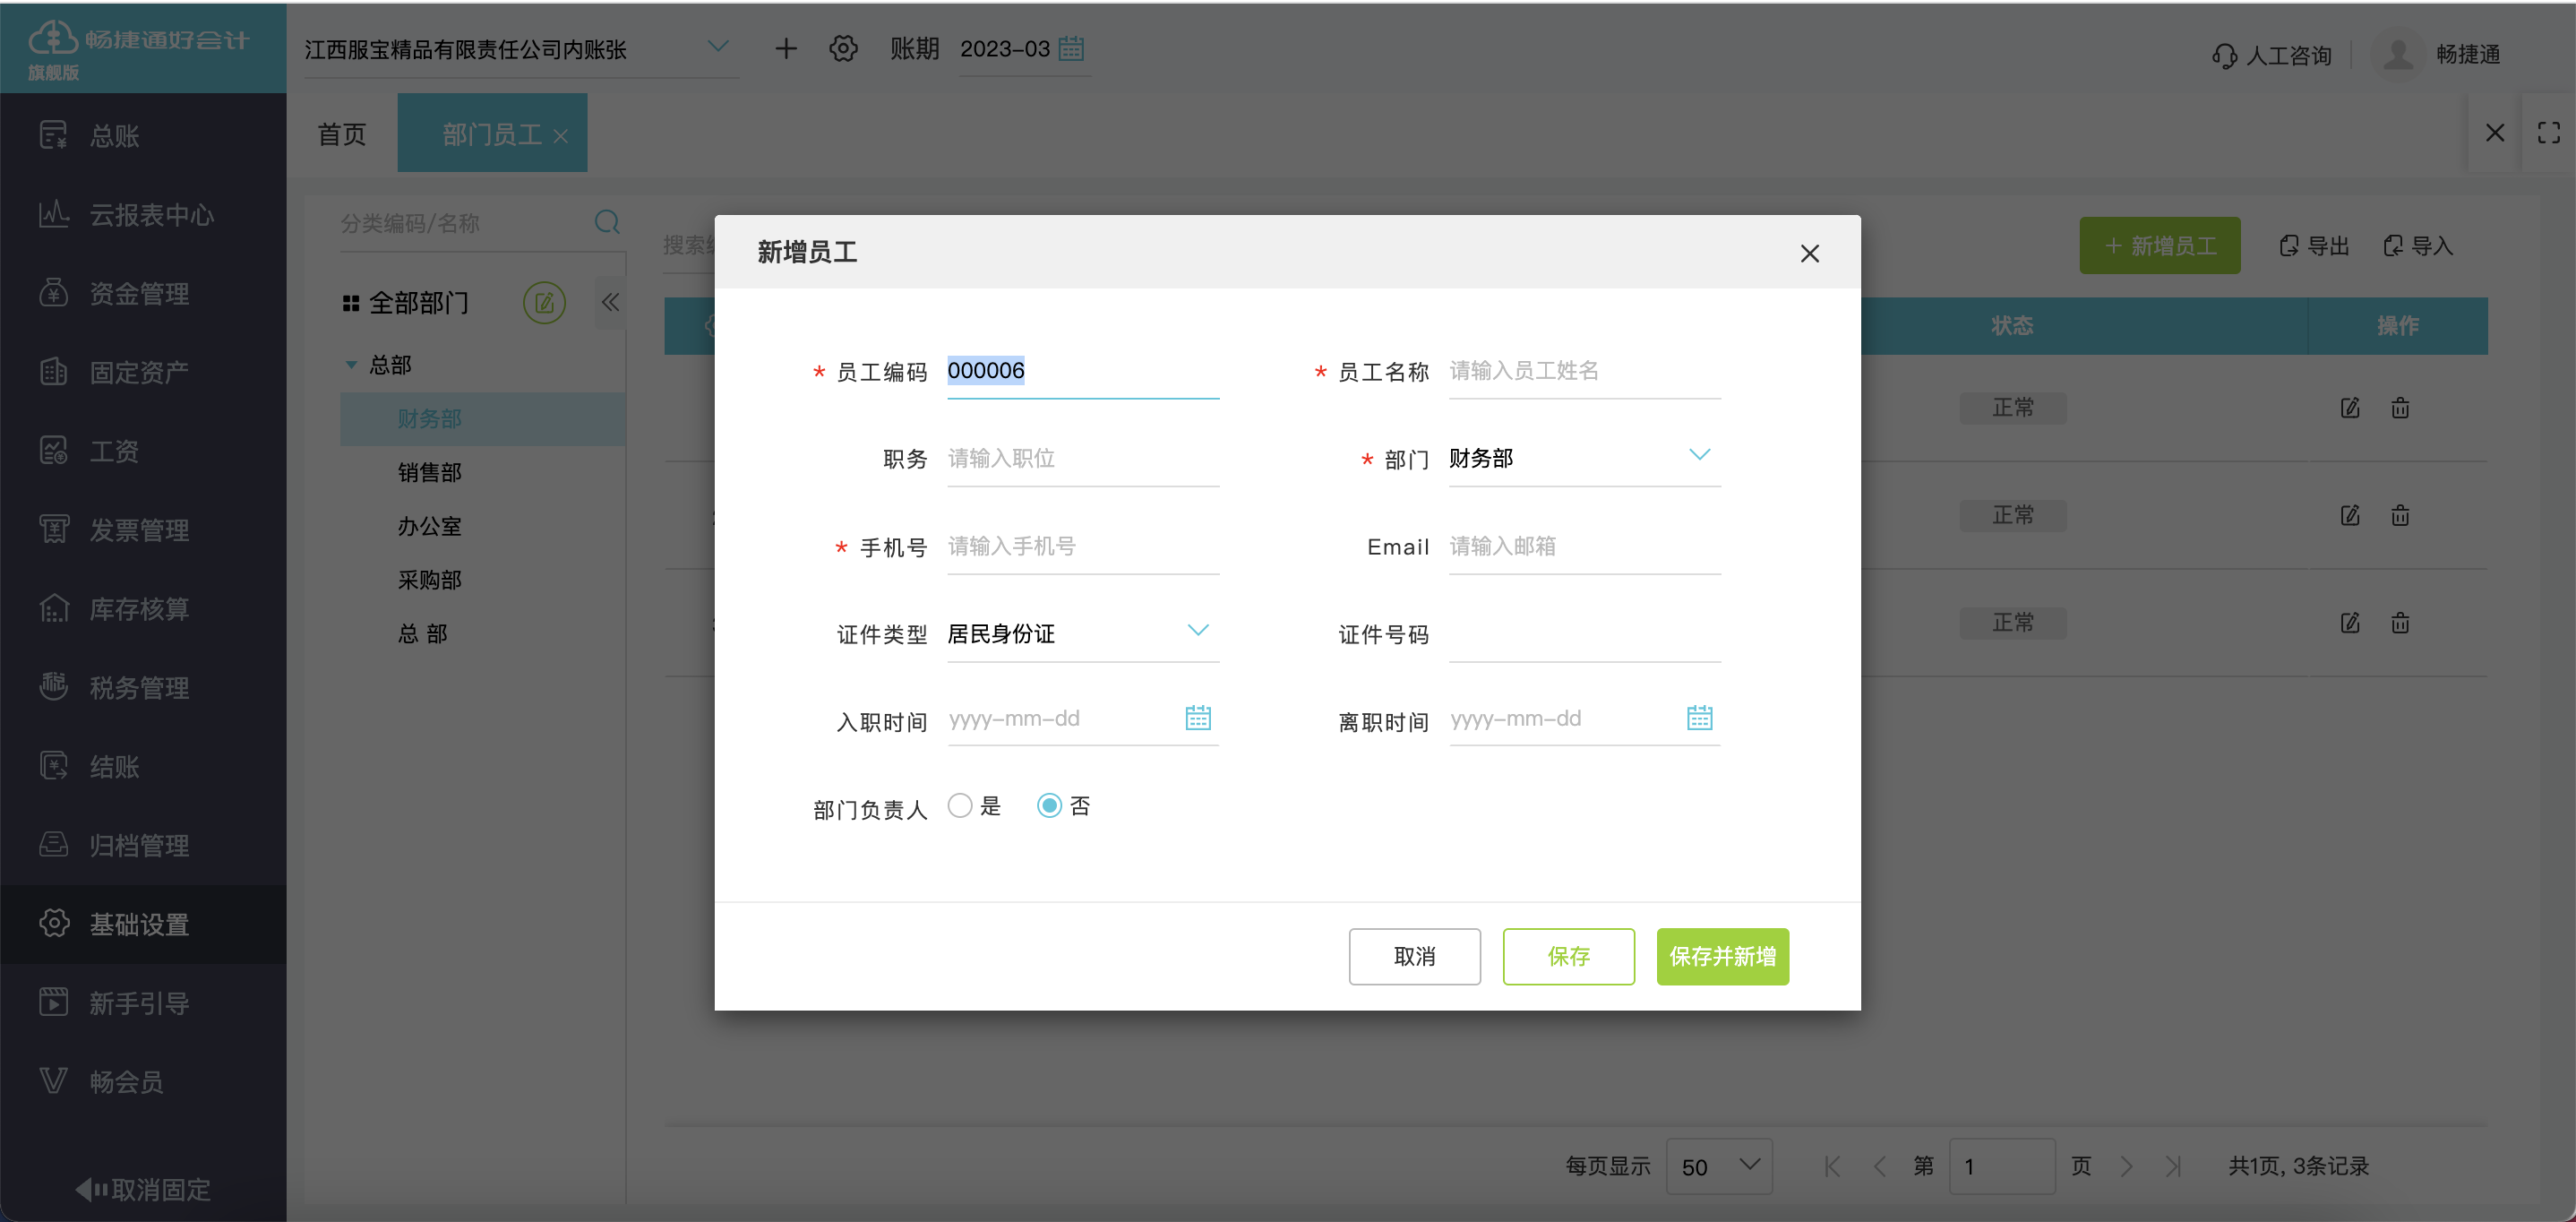This screenshot has height=1222, width=2576.
Task: Click 取消 button to dismiss dialog
Action: coord(1418,954)
